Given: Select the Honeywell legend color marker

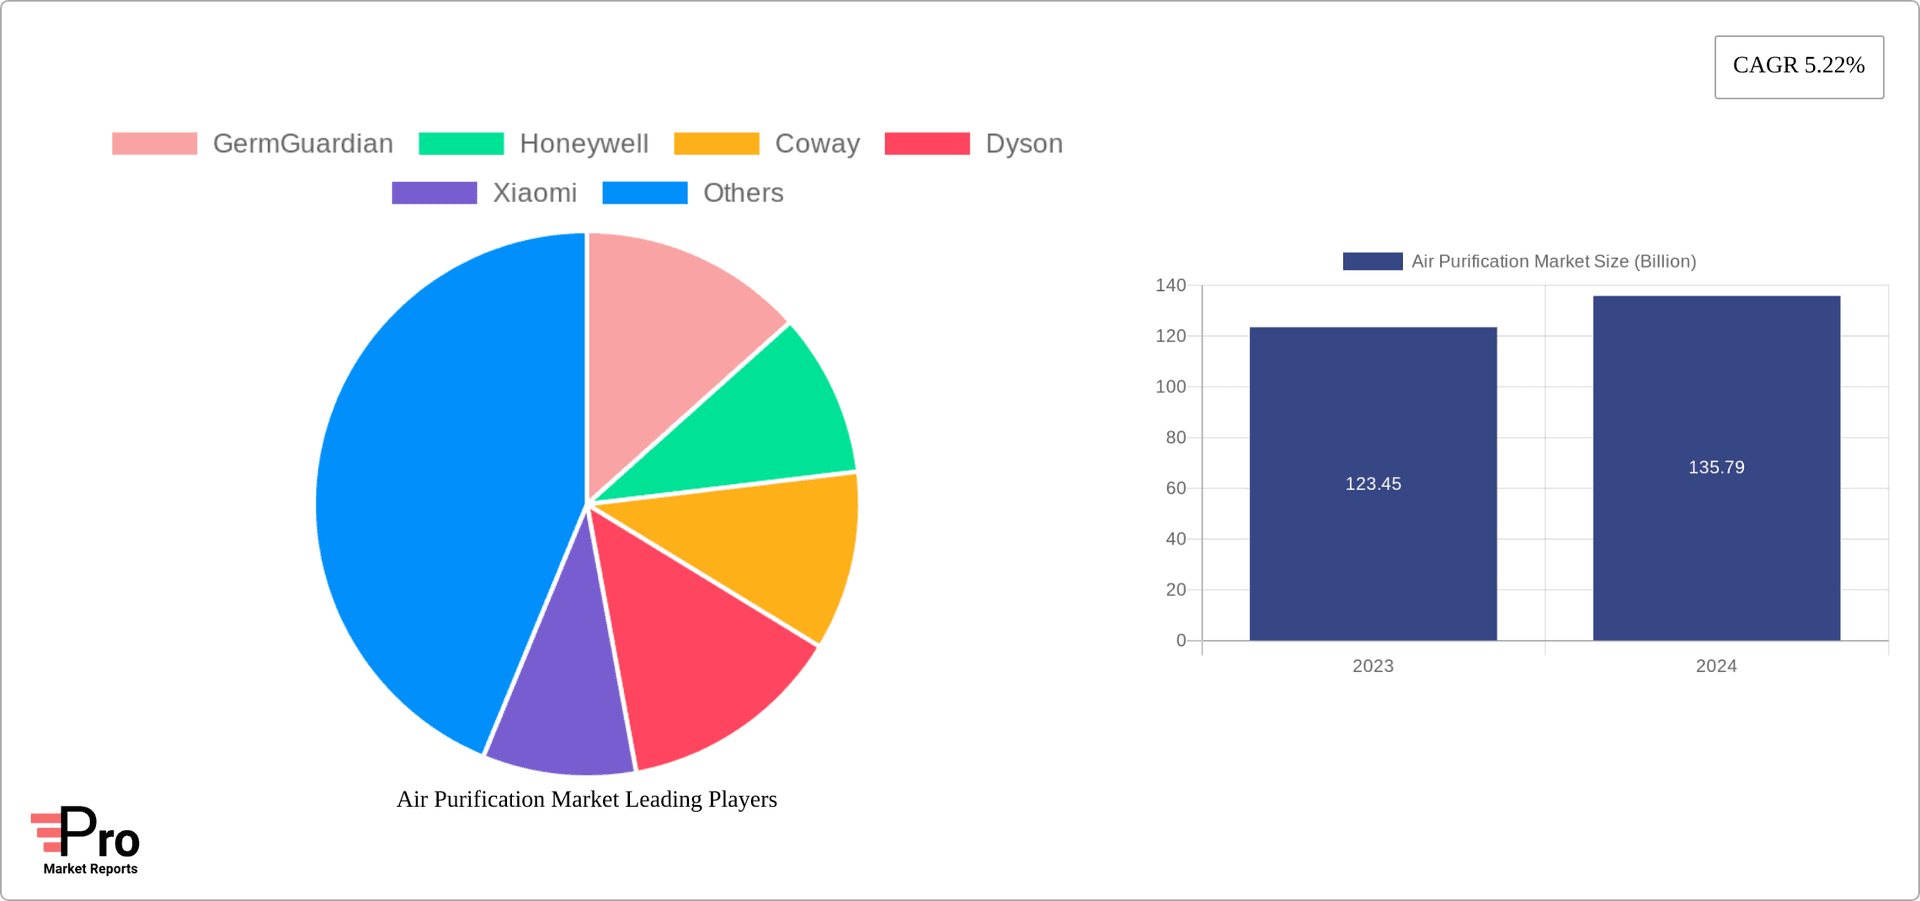Looking at the screenshot, I should (462, 143).
